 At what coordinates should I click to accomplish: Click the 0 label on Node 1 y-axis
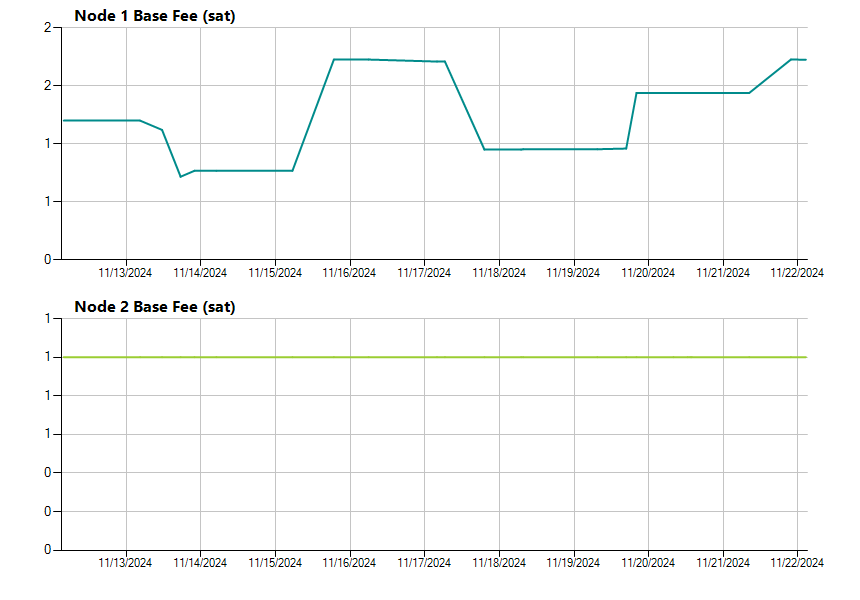46,259
